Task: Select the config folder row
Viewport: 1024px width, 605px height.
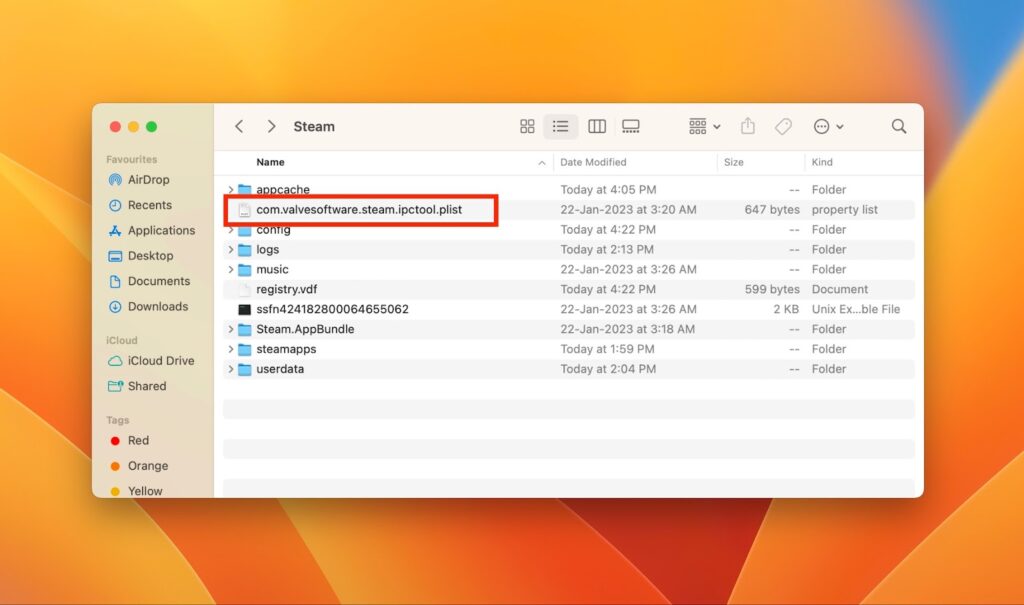Action: [x=569, y=229]
